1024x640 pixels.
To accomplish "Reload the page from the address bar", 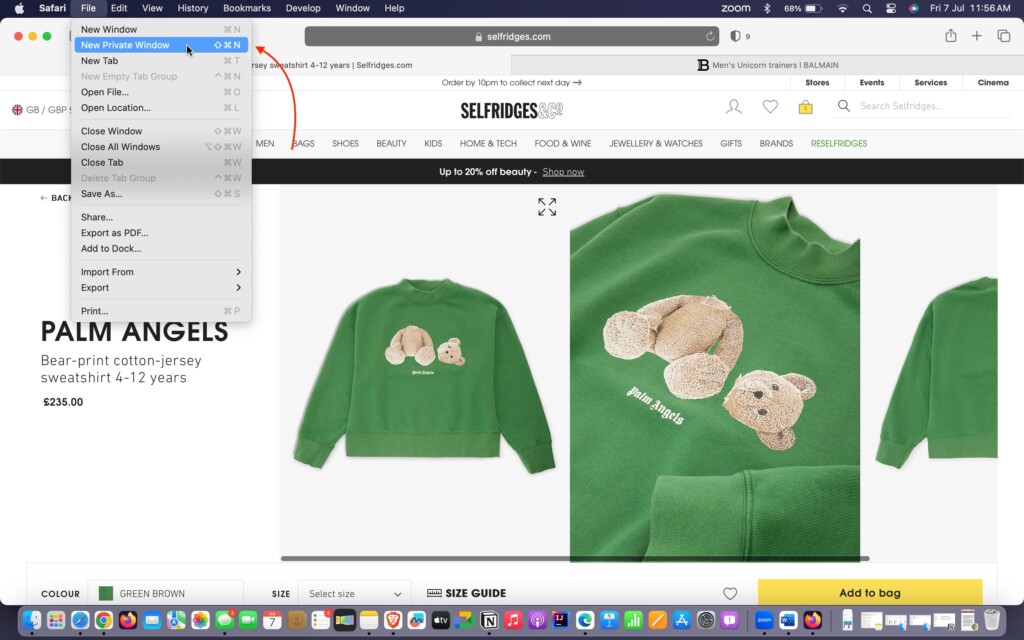I will click(x=710, y=37).
